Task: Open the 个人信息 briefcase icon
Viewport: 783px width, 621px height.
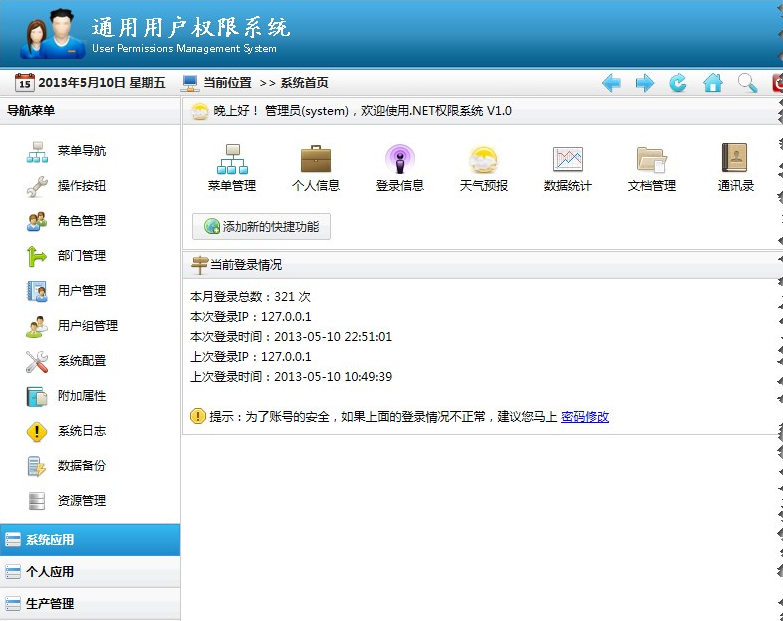Action: pyautogui.click(x=316, y=160)
